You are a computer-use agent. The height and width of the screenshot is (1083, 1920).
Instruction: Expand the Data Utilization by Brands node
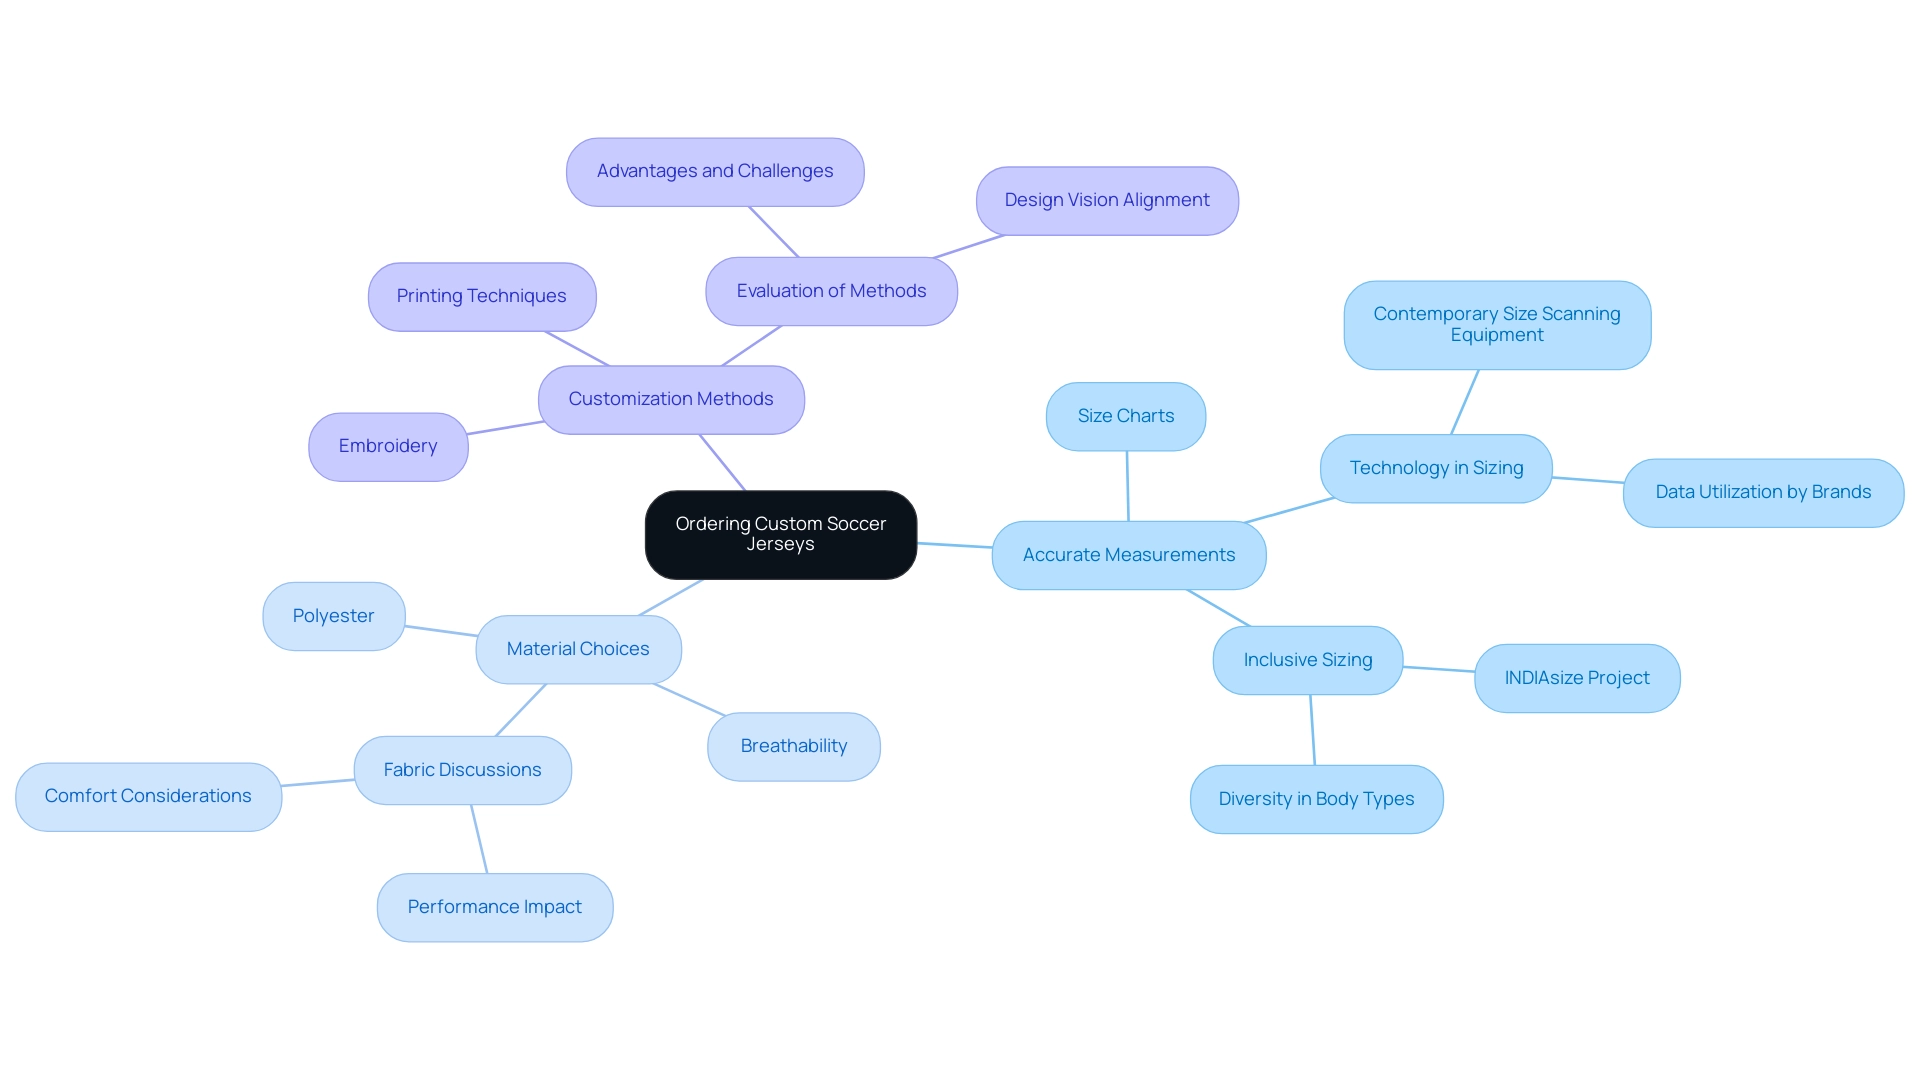point(1762,491)
